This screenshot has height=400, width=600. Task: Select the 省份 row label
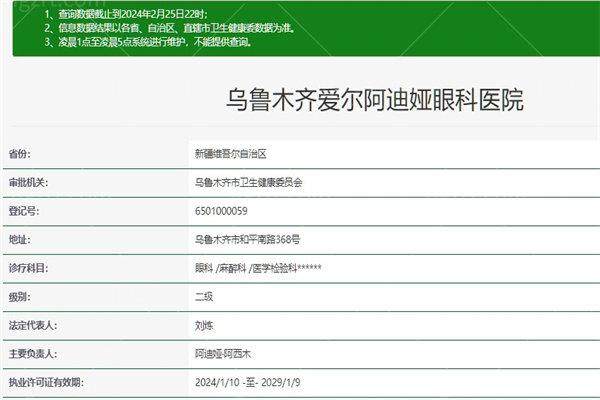point(20,155)
